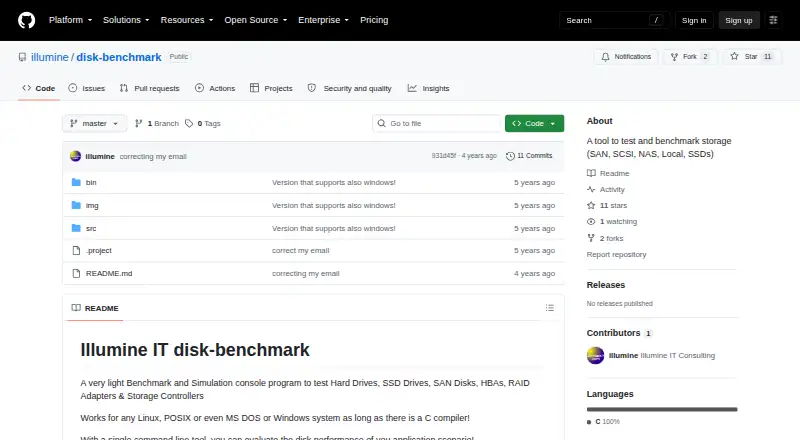Open commit hash 931d45f
Screen dimensions: 800x440
(x=444, y=156)
